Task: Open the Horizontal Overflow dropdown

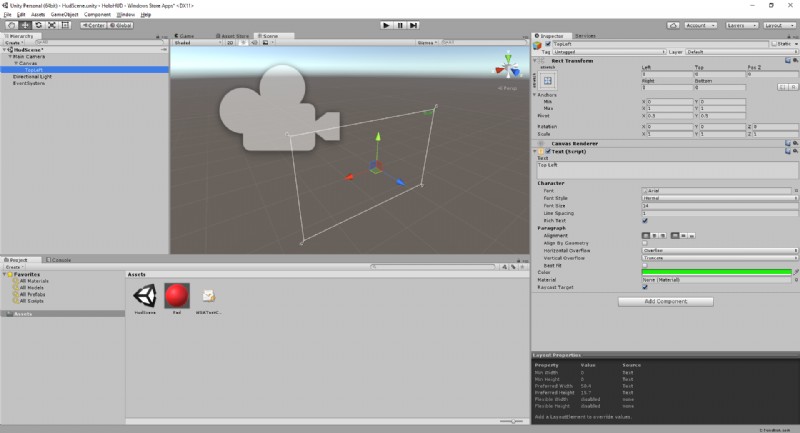Action: [718, 250]
